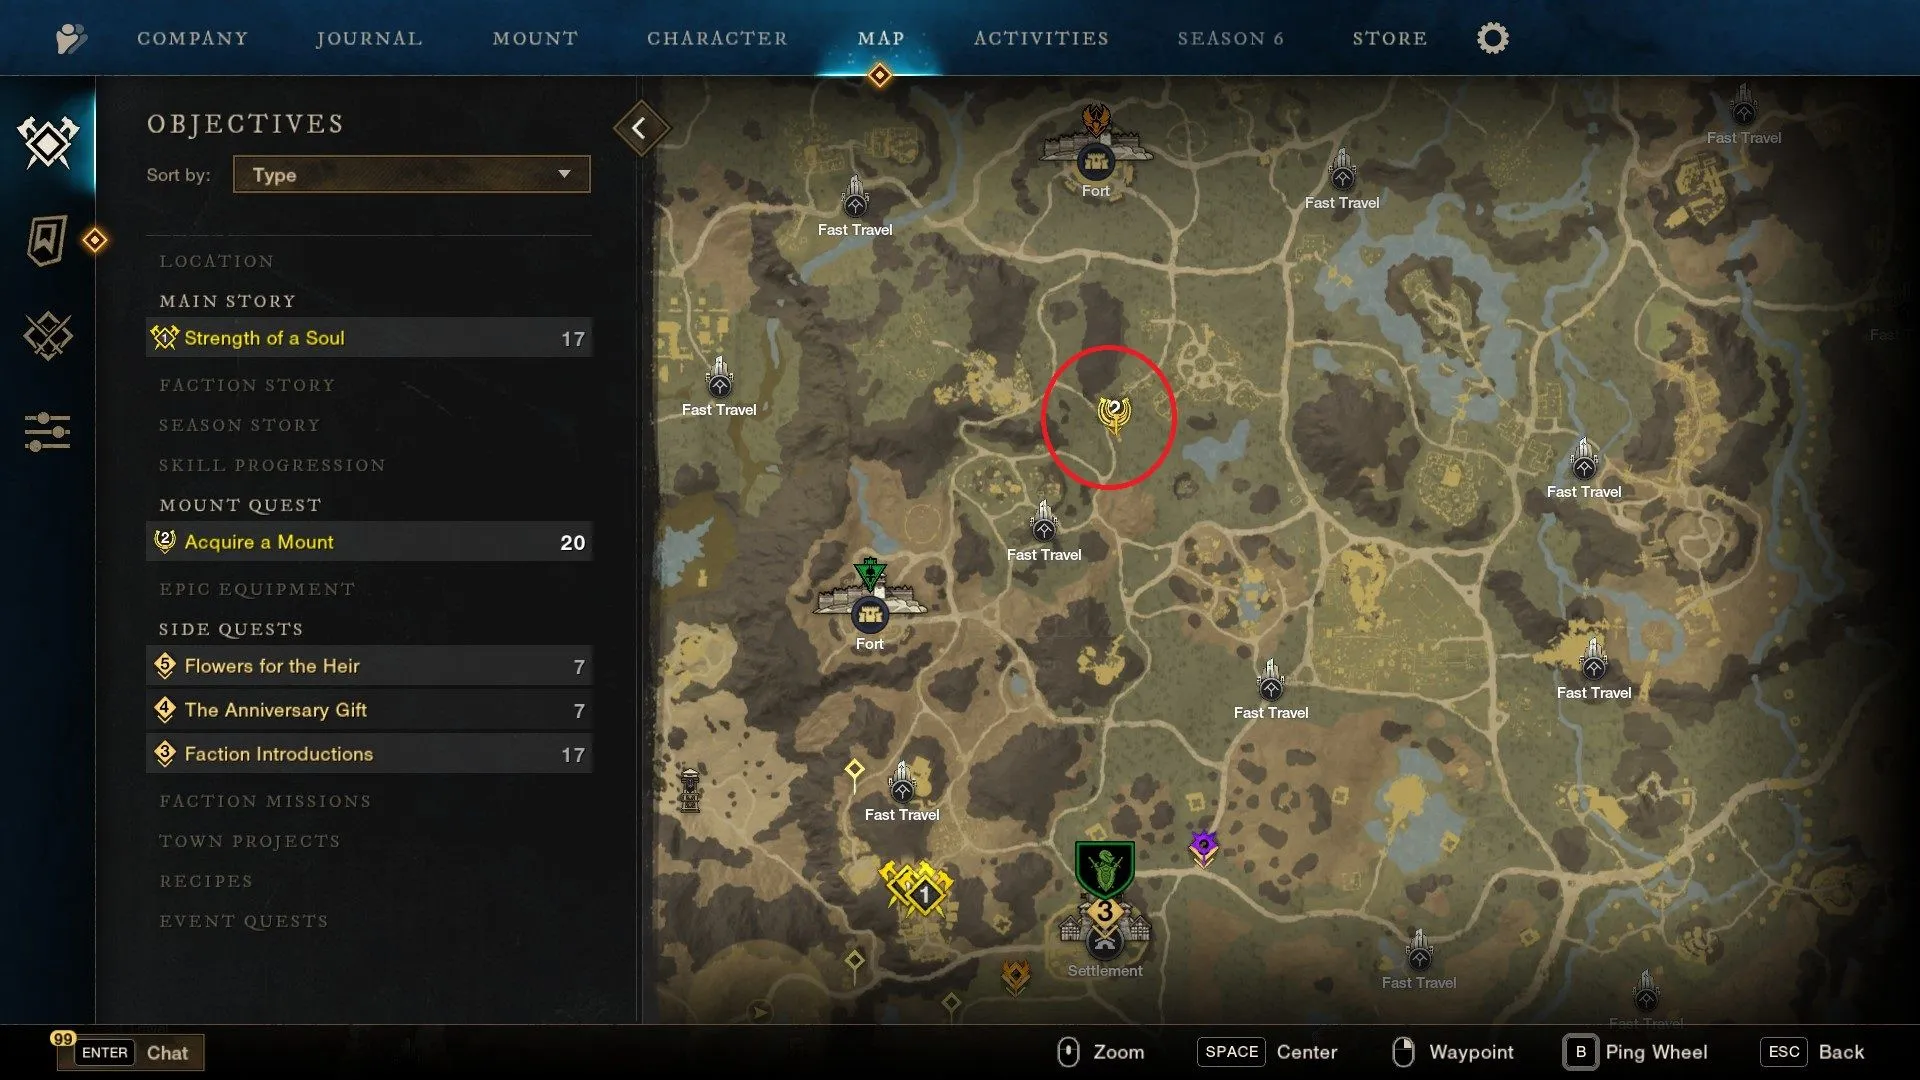This screenshot has height=1080, width=1920.
Task: Click the Map navigation tab
Action: click(x=882, y=38)
